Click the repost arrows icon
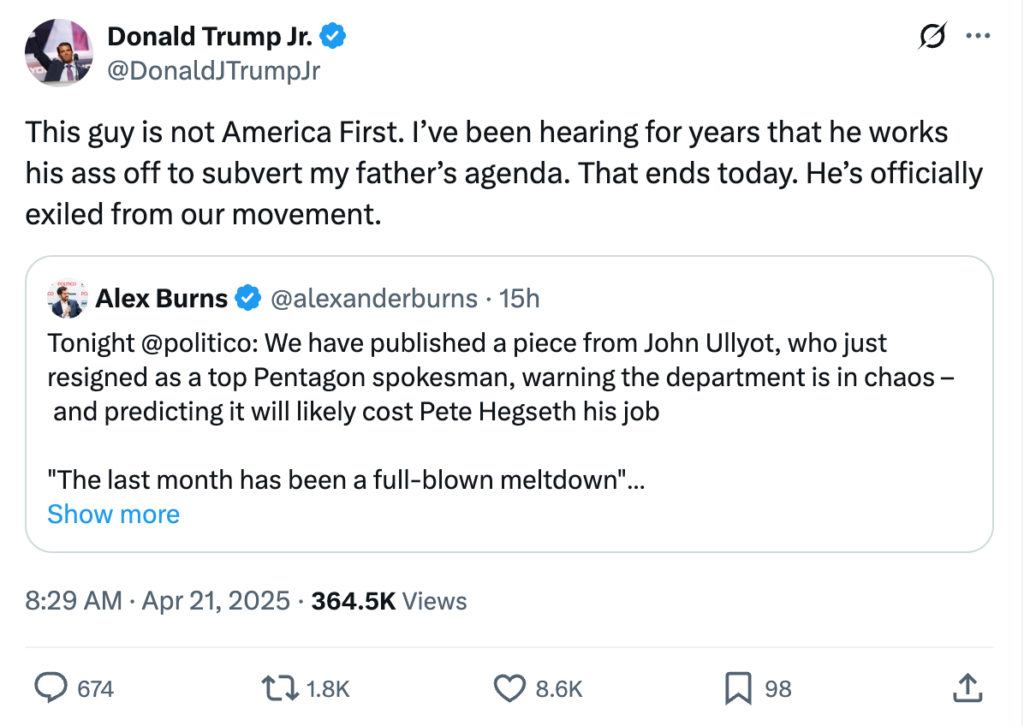 coord(280,688)
